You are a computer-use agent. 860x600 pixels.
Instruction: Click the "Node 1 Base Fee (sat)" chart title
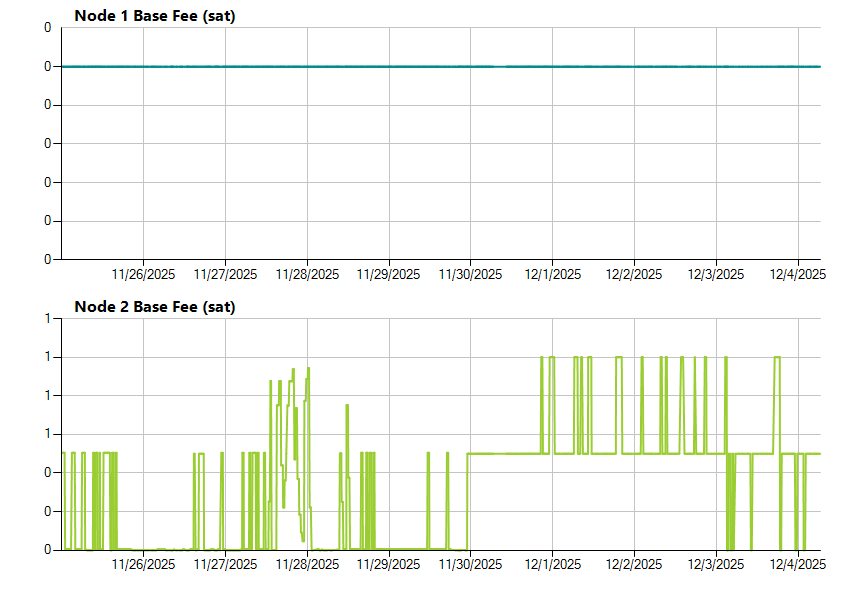coord(155,15)
